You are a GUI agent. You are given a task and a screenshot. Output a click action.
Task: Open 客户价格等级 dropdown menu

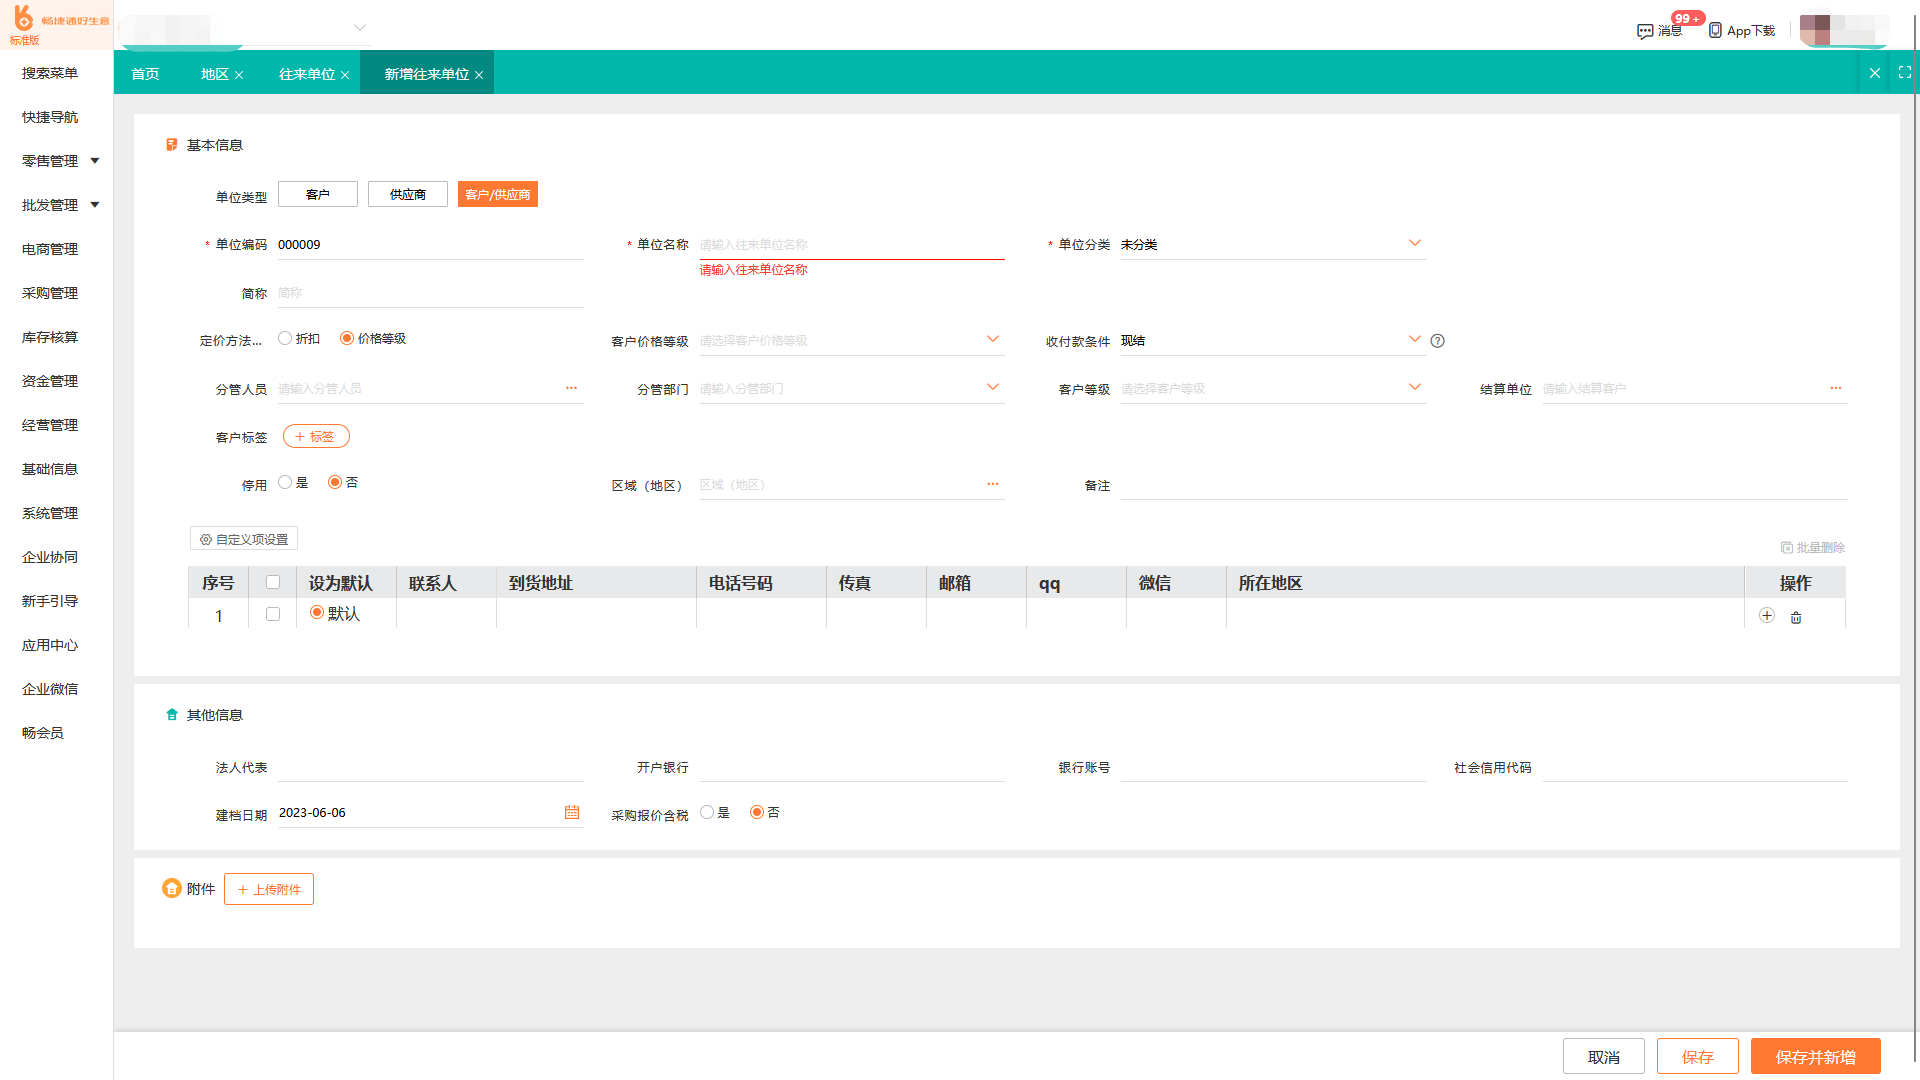tap(993, 340)
